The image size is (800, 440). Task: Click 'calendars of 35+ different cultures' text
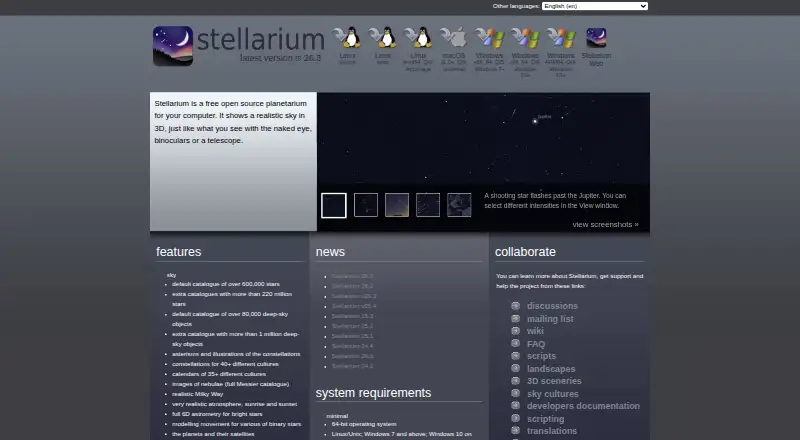[x=218, y=374]
